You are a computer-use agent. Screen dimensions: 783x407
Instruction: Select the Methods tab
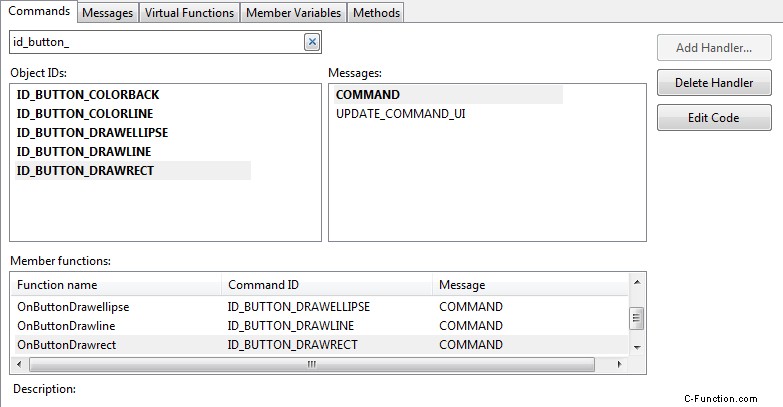376,13
